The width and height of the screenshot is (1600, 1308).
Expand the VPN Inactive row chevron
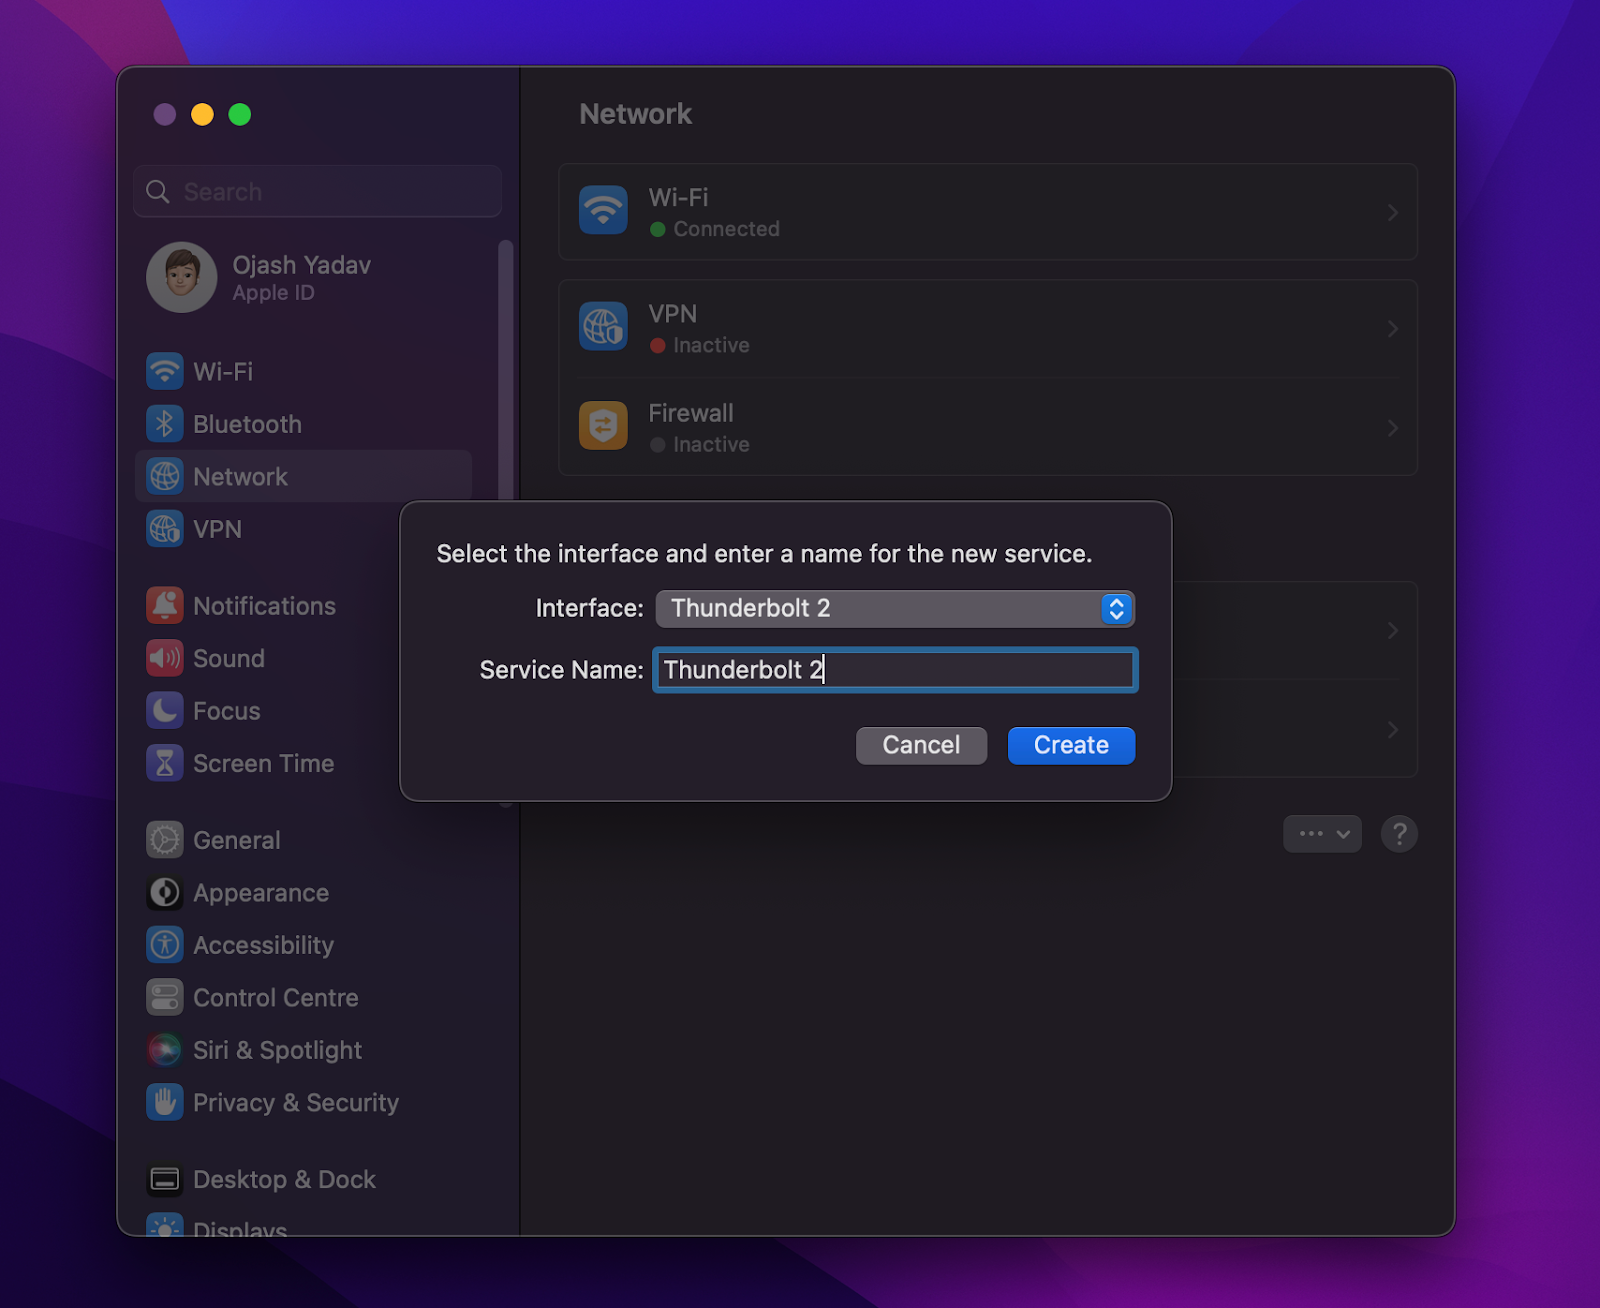1392,329
